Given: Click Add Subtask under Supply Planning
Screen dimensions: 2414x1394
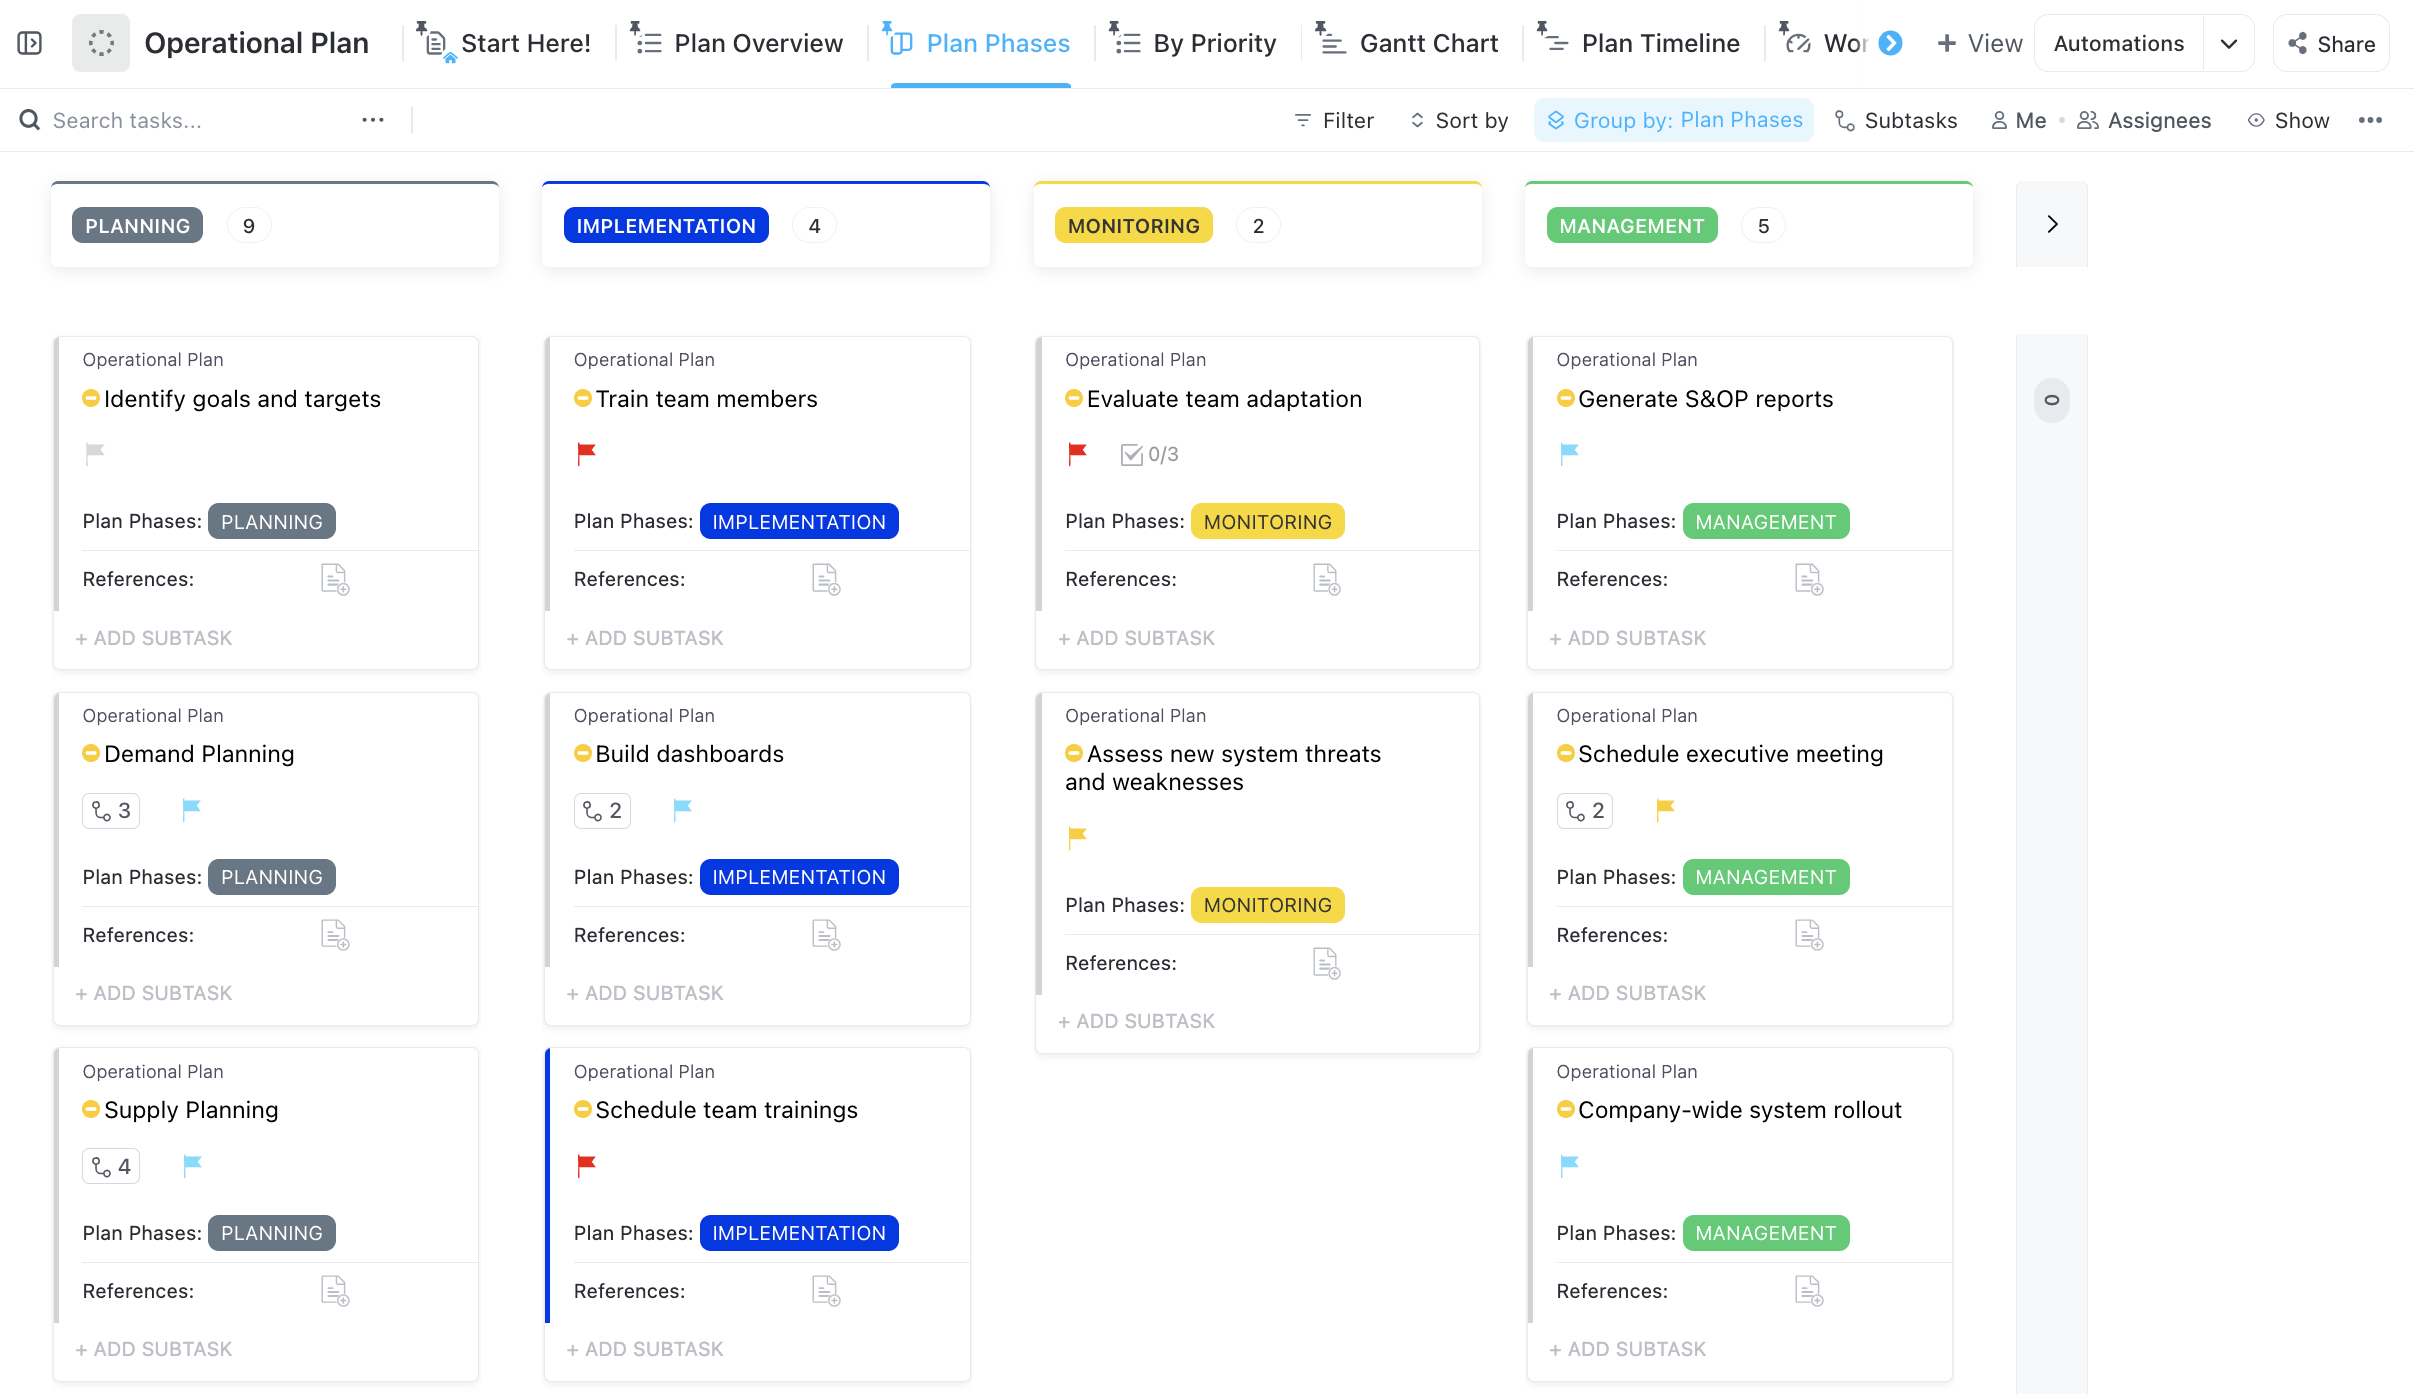Looking at the screenshot, I should click(x=153, y=1348).
